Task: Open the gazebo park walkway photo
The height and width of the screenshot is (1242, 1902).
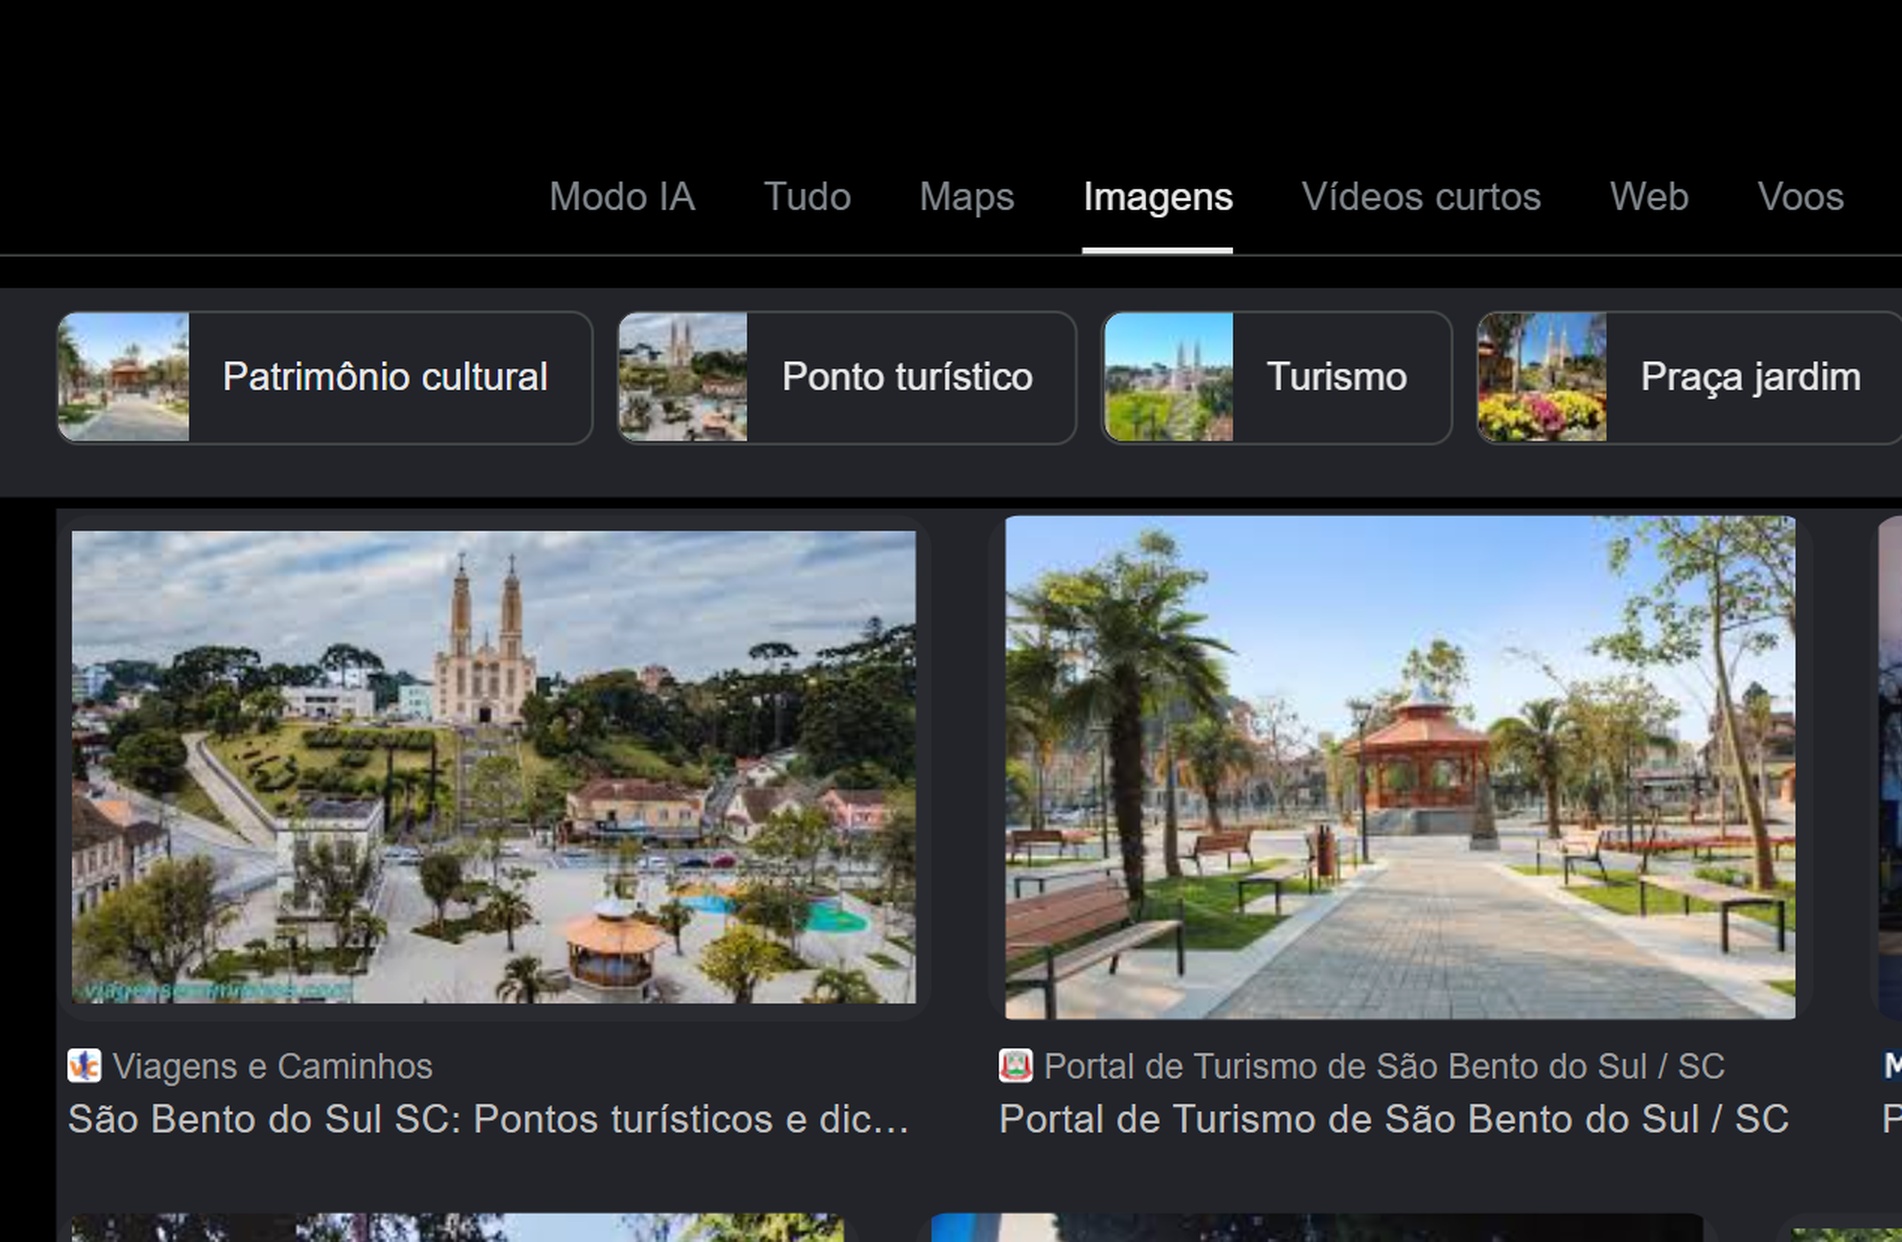Action: [1399, 767]
